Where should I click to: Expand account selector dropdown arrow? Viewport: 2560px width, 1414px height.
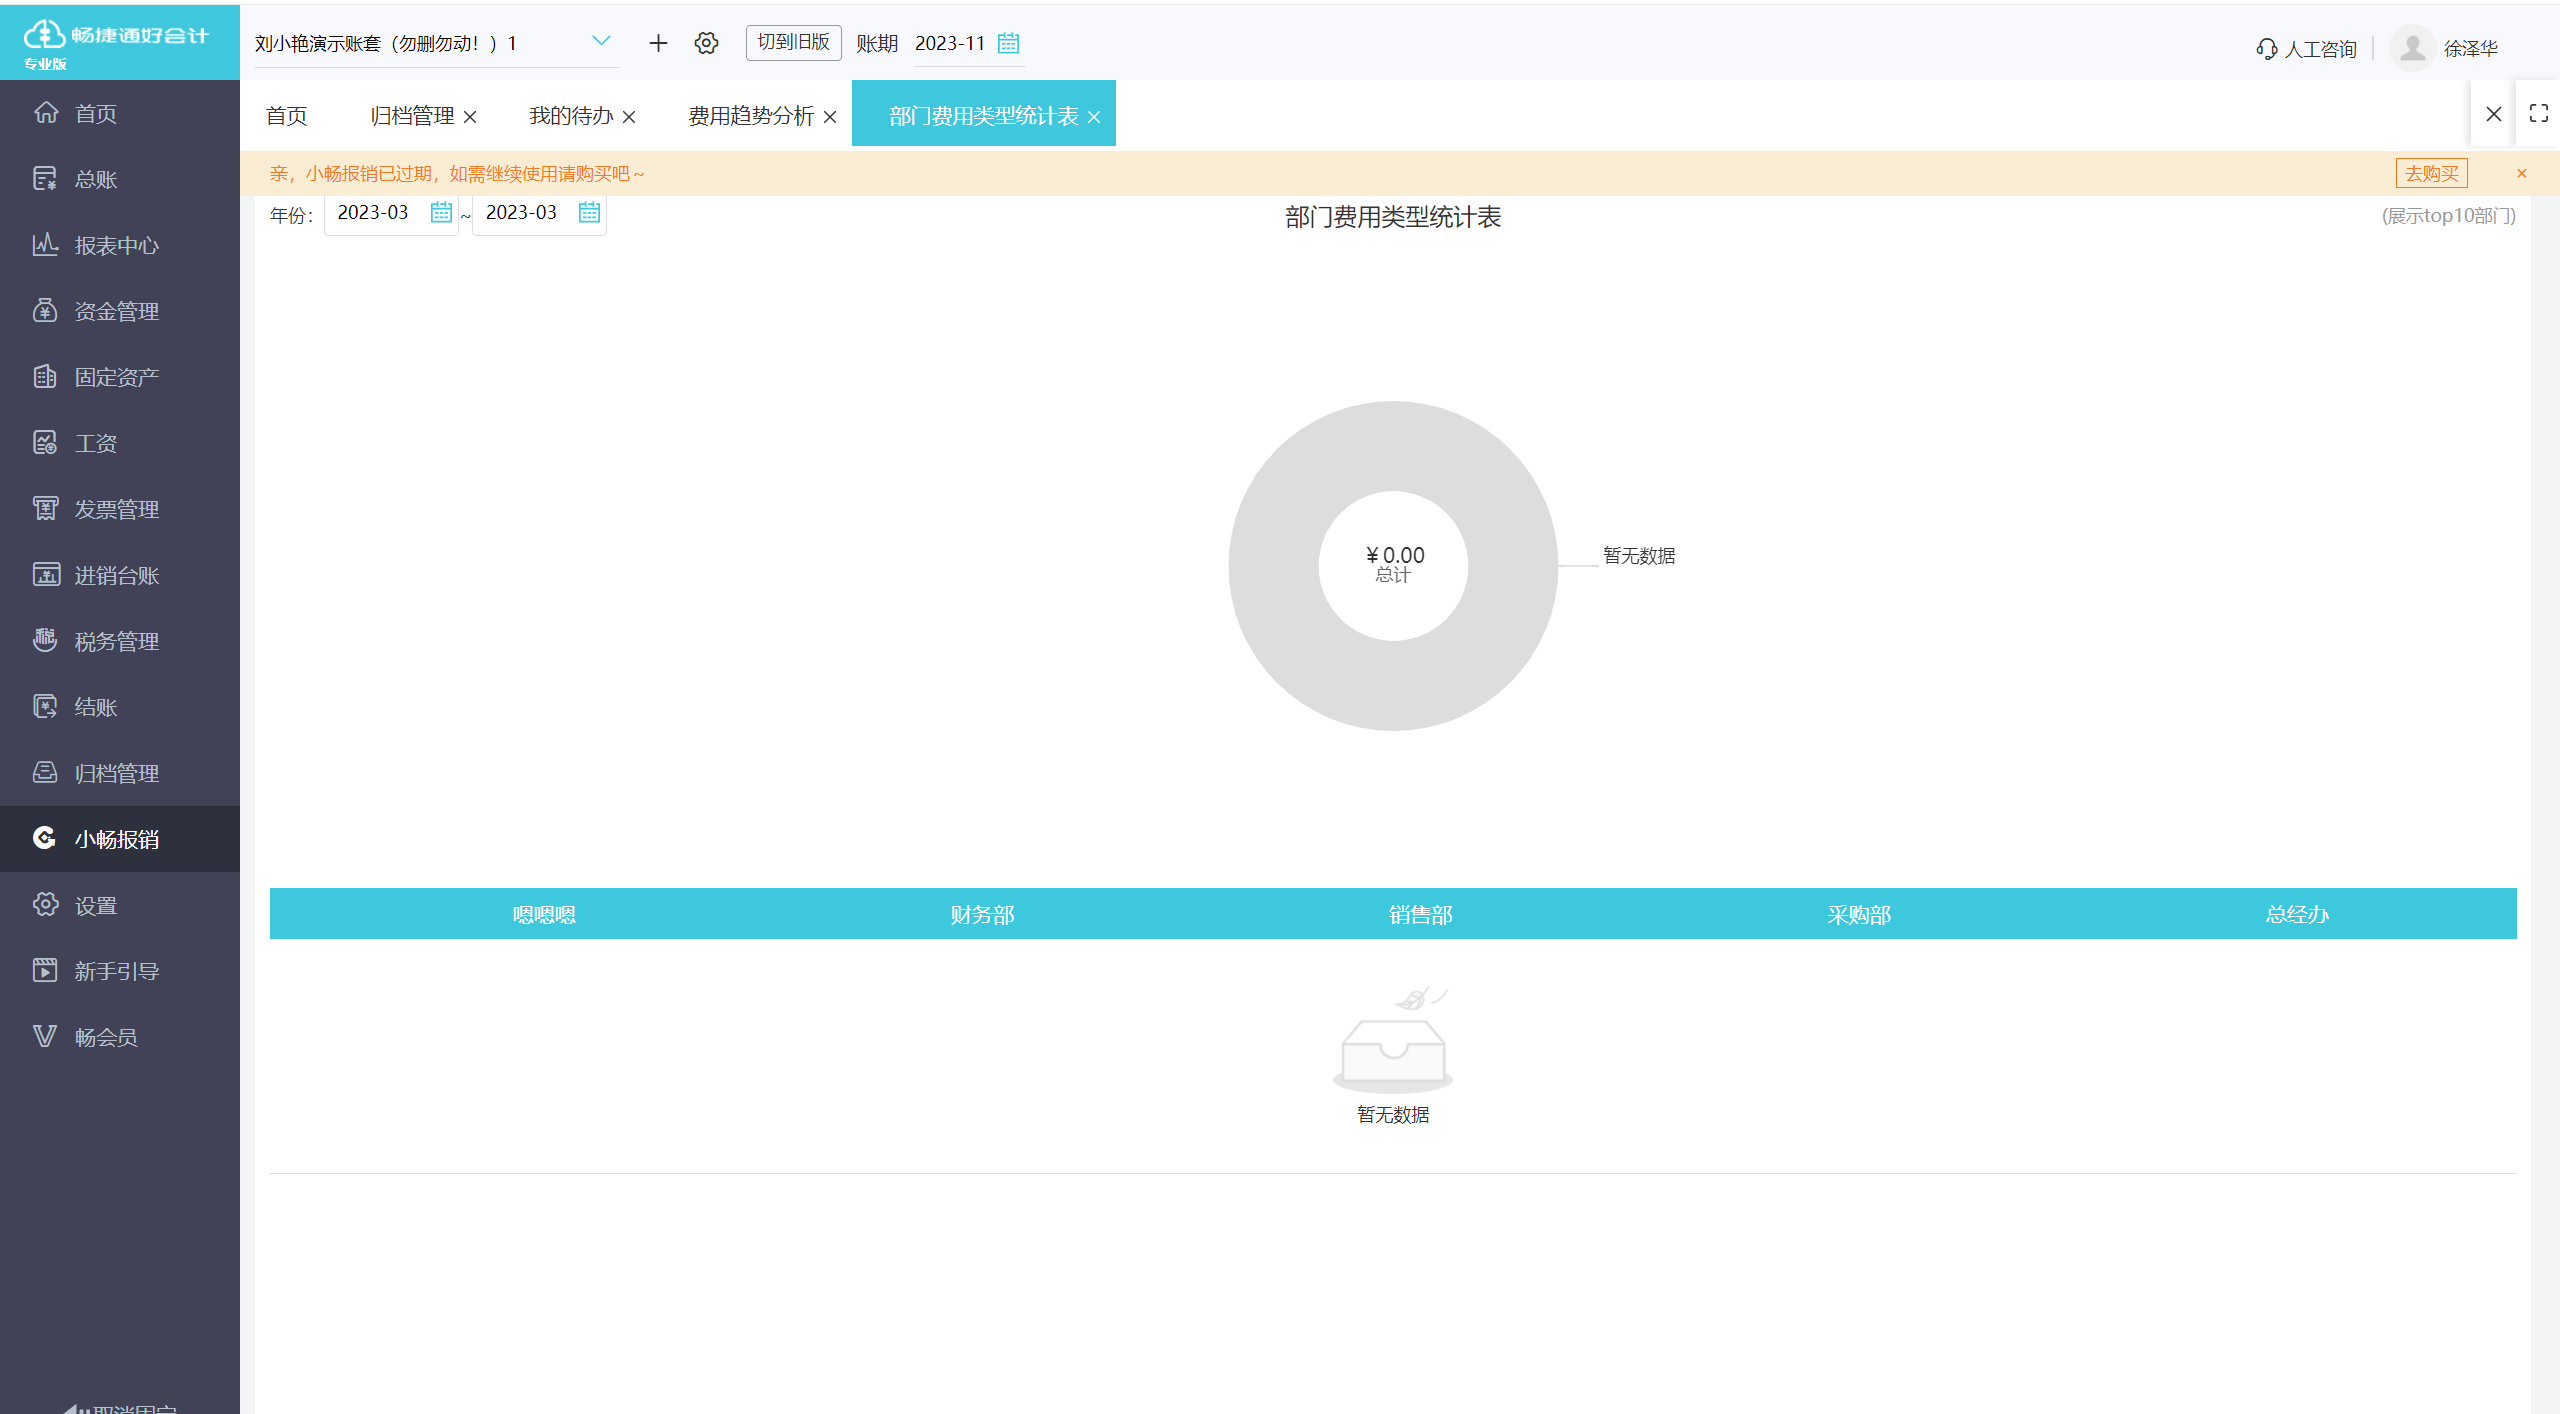[604, 38]
